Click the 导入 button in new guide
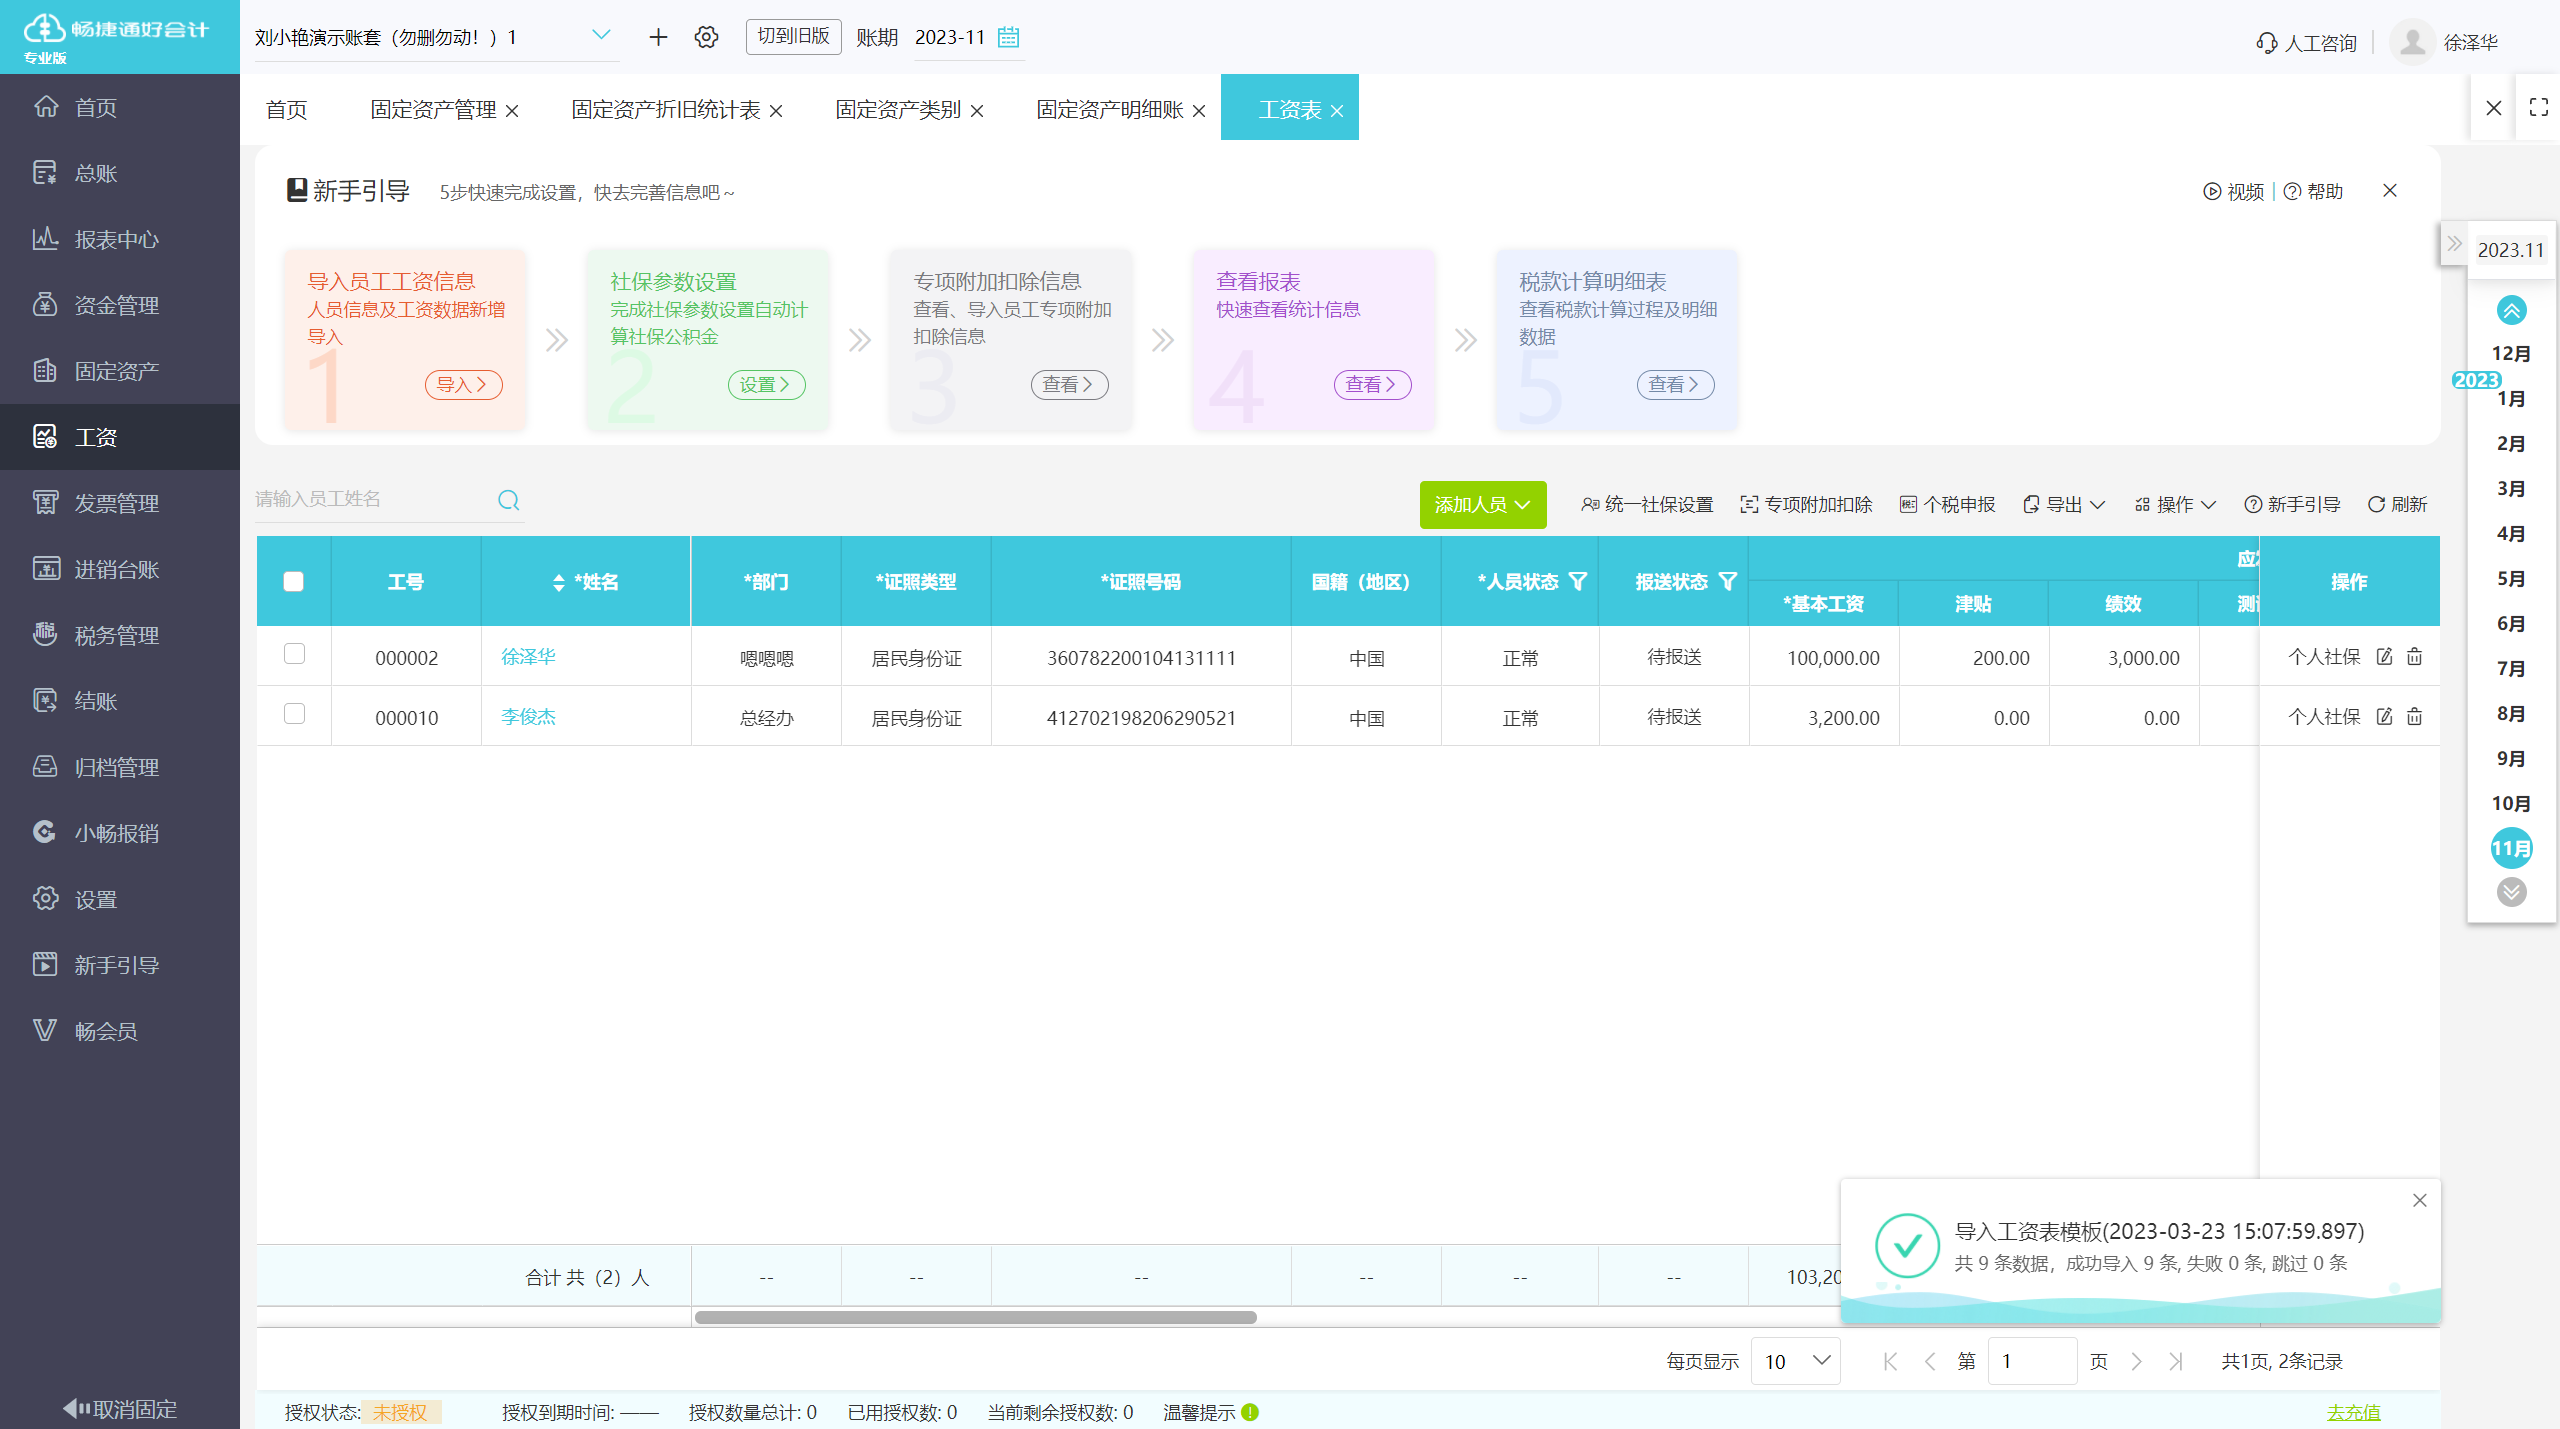The image size is (2560, 1429). coord(461,385)
